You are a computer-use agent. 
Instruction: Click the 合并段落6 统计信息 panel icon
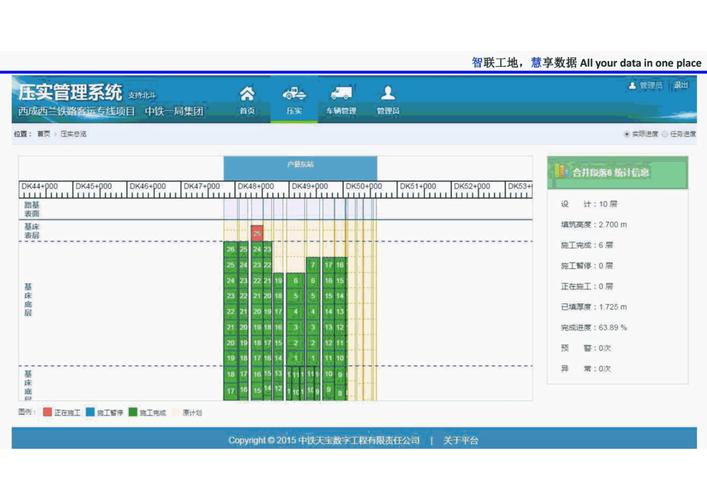click(x=561, y=172)
